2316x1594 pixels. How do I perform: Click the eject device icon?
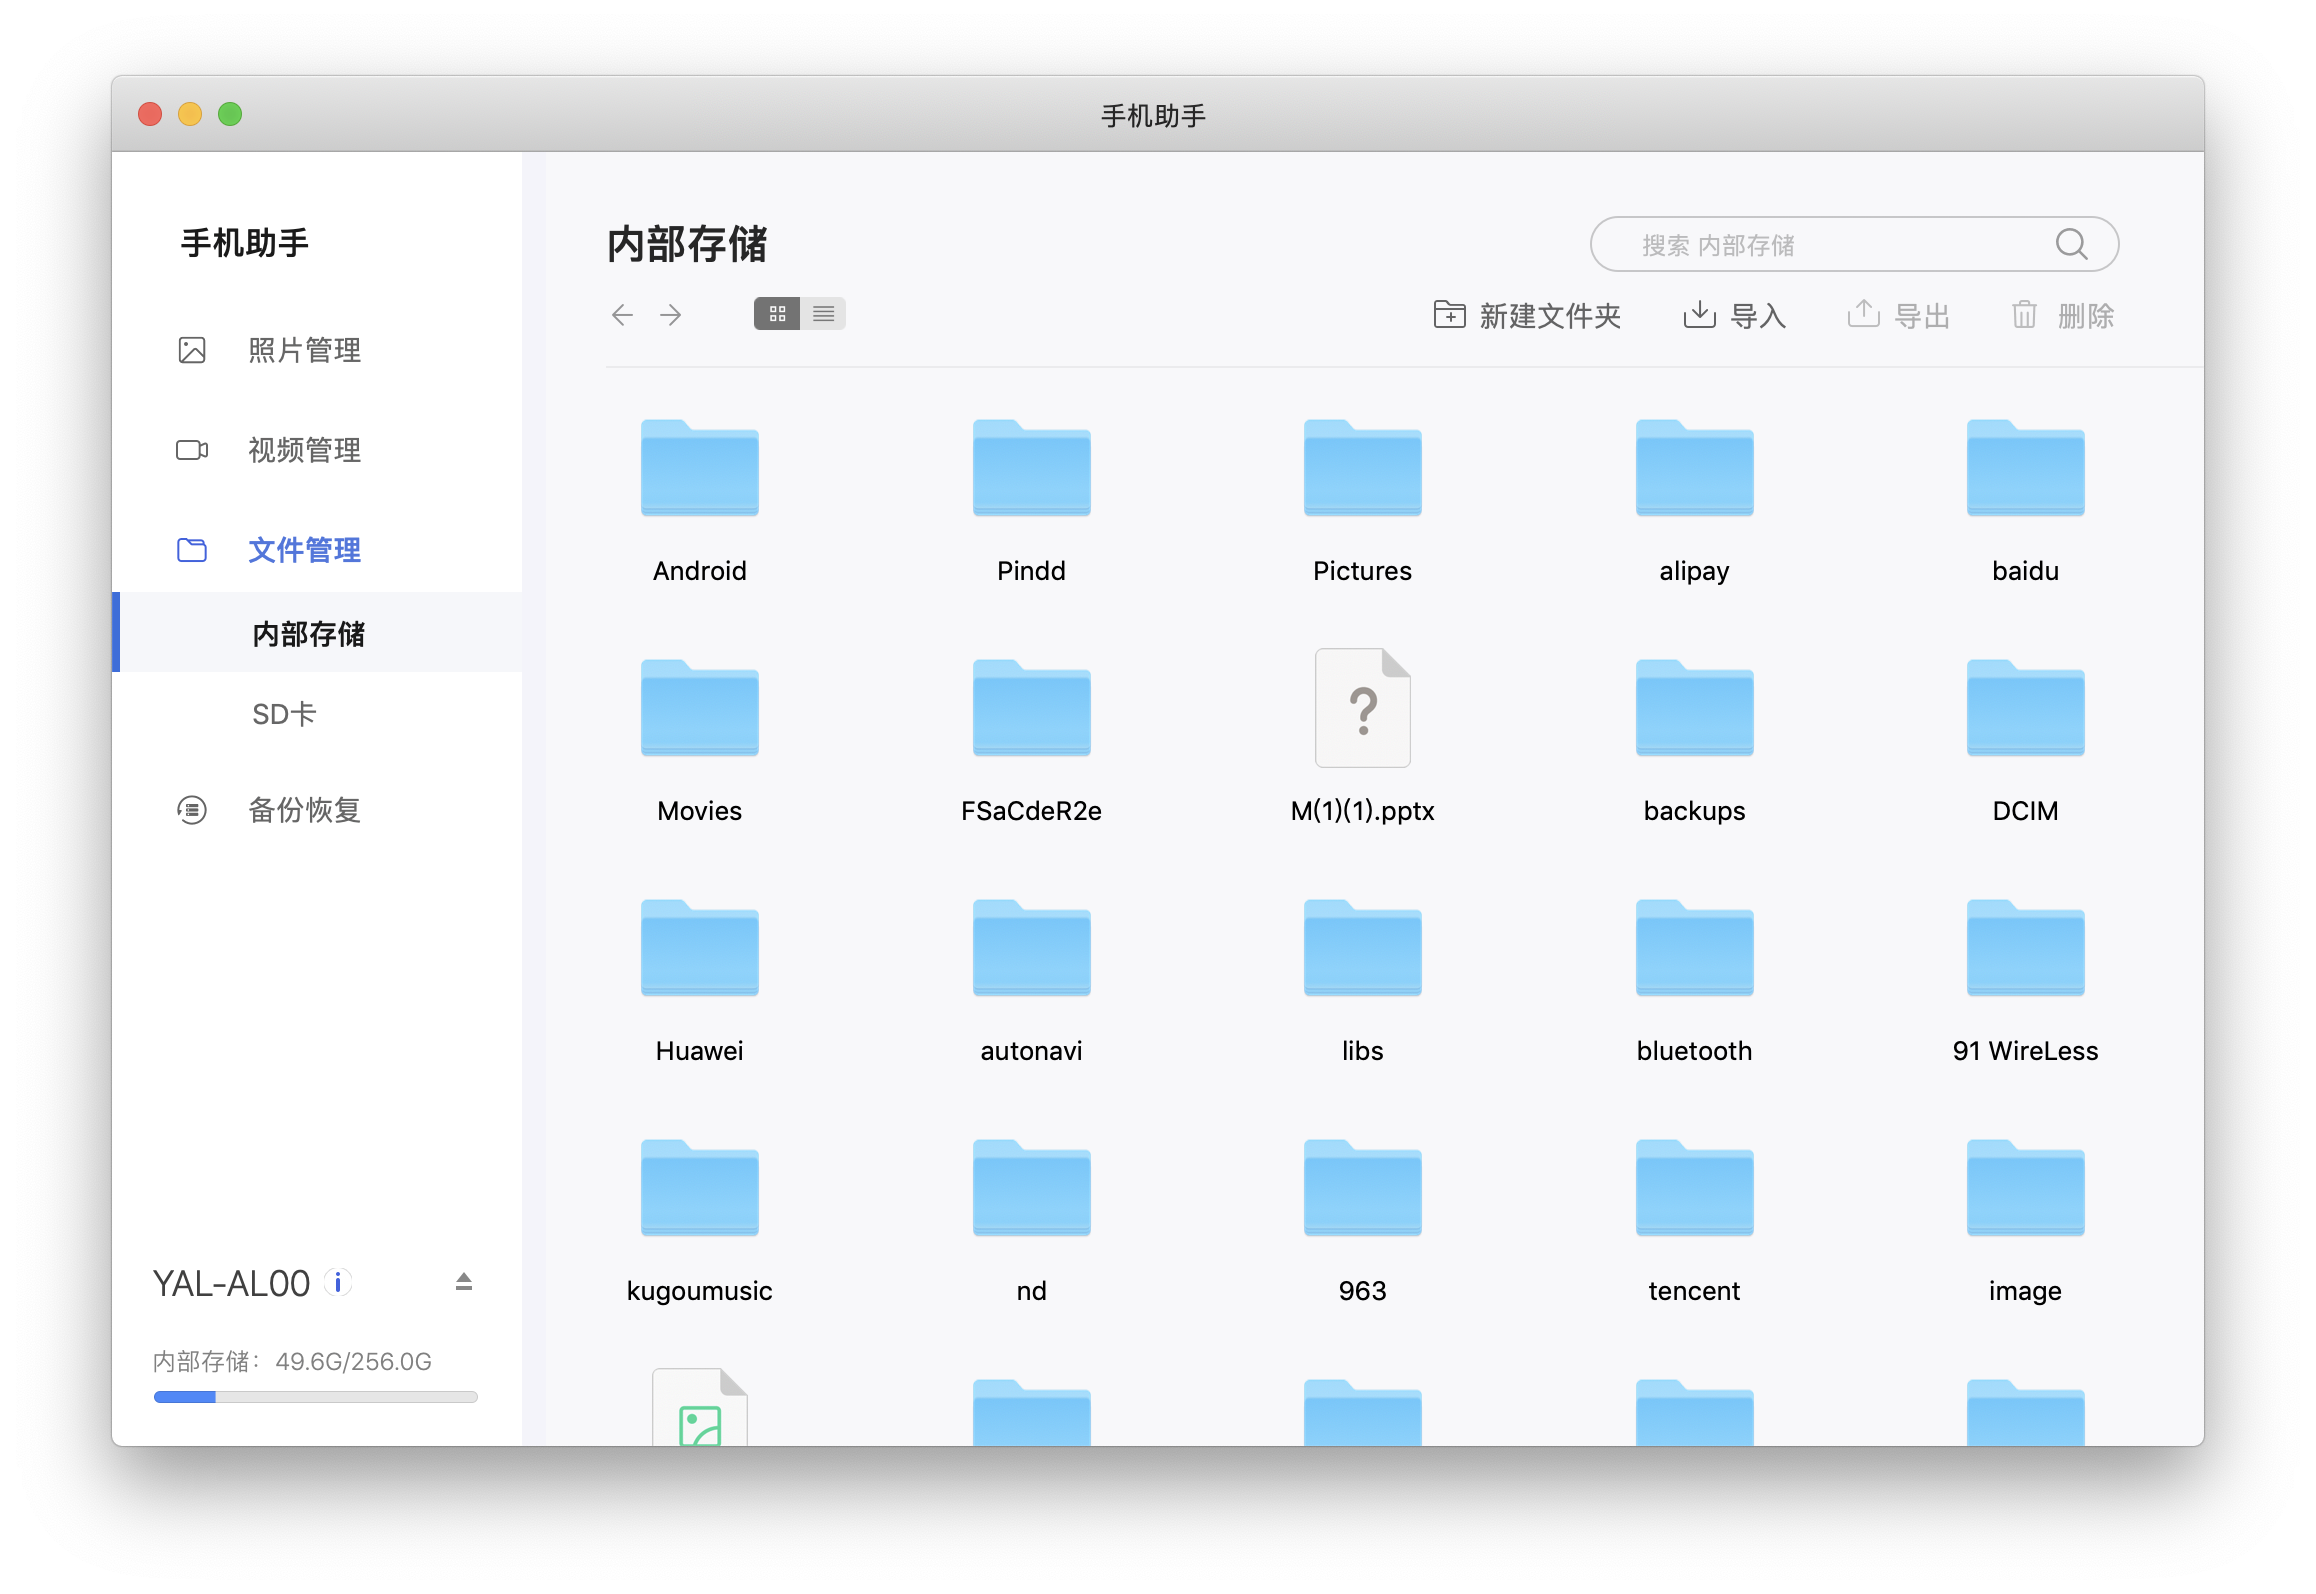(463, 1281)
